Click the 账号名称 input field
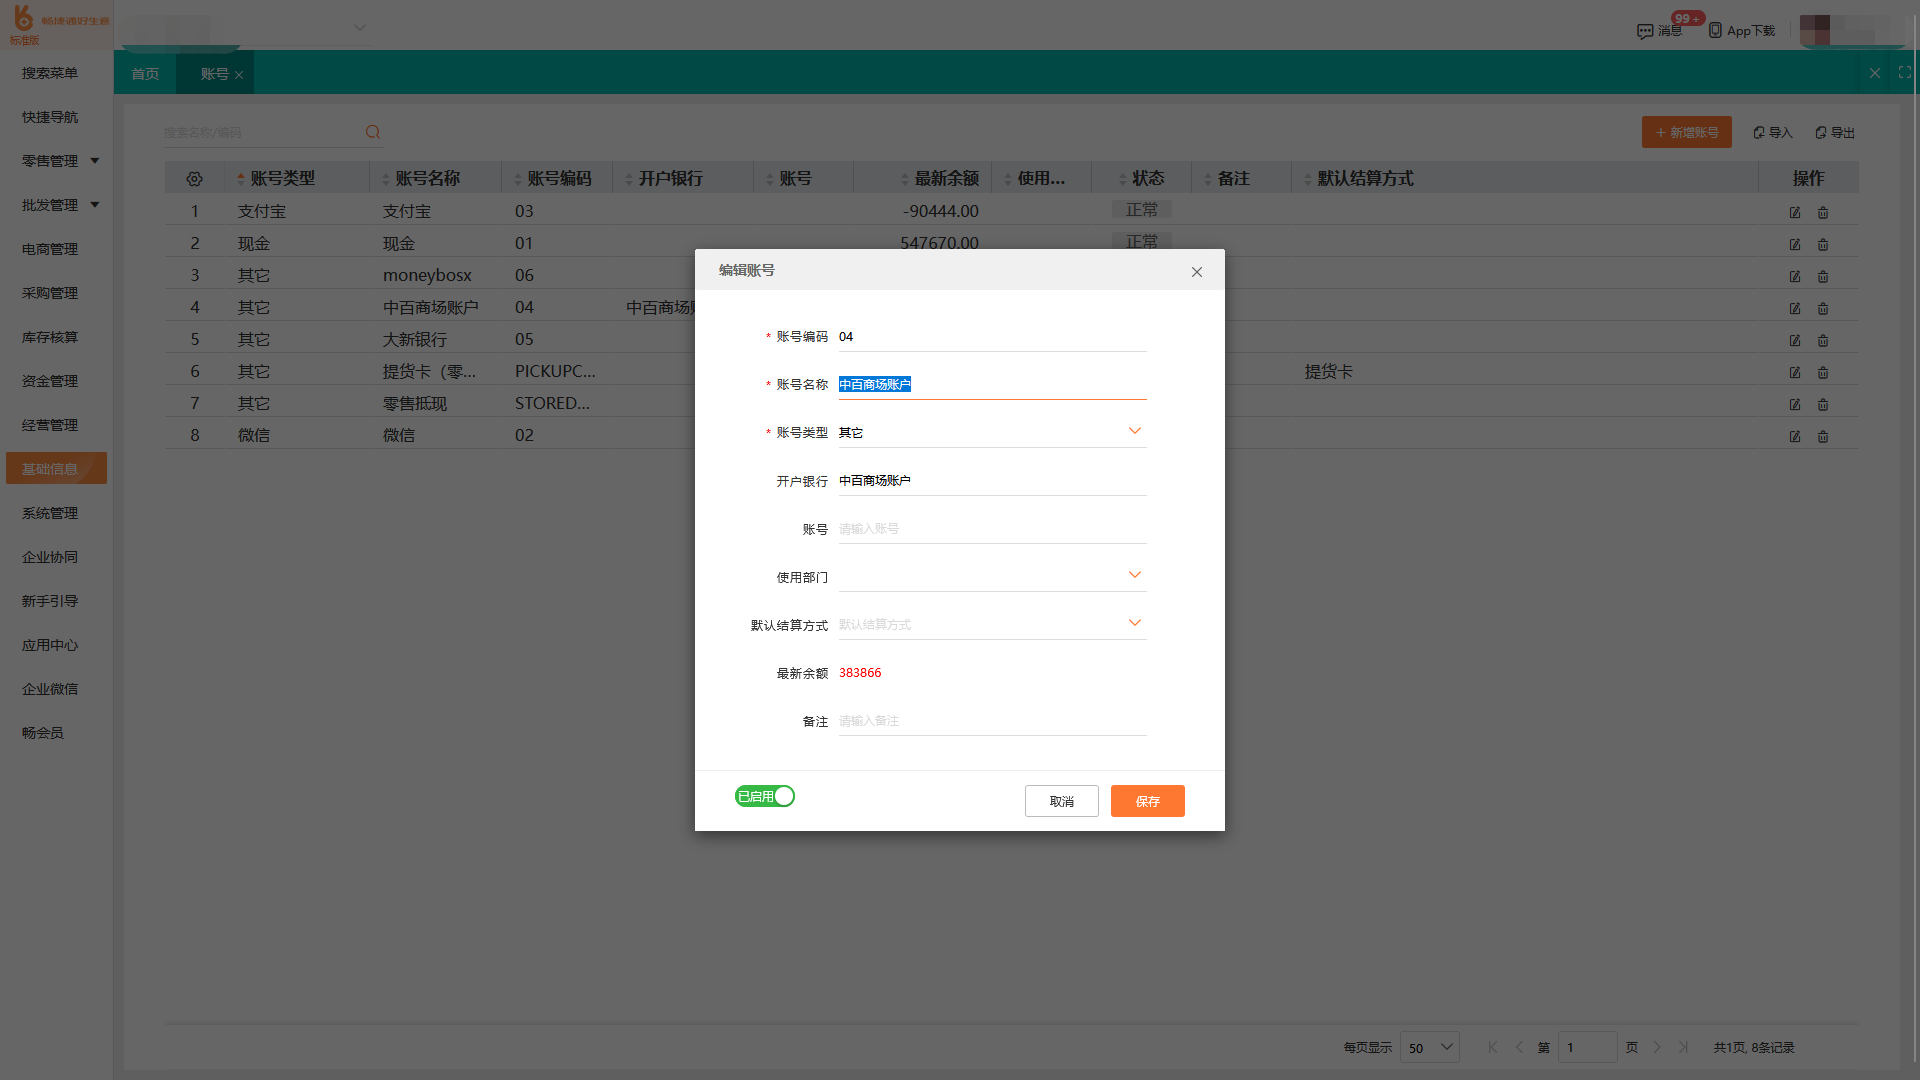The height and width of the screenshot is (1080, 1920). (992, 384)
